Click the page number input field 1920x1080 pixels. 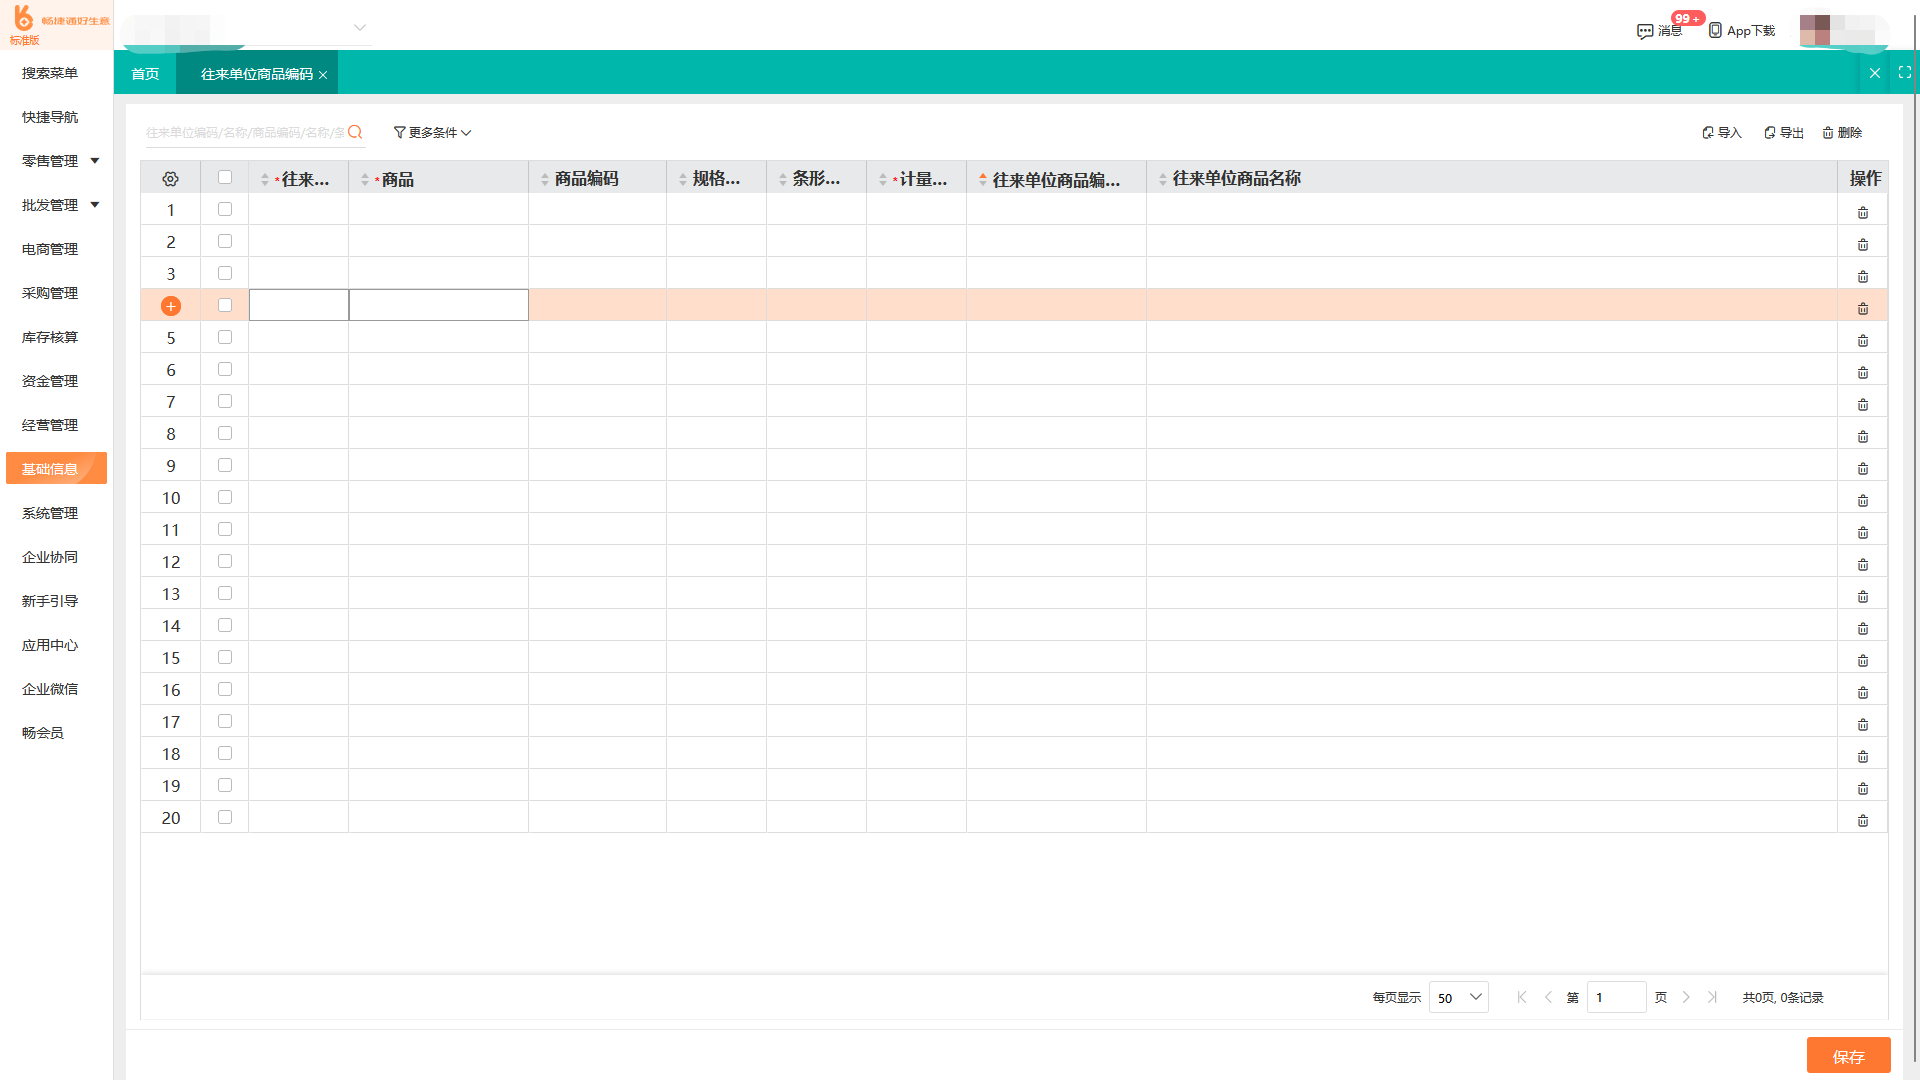[1615, 997]
